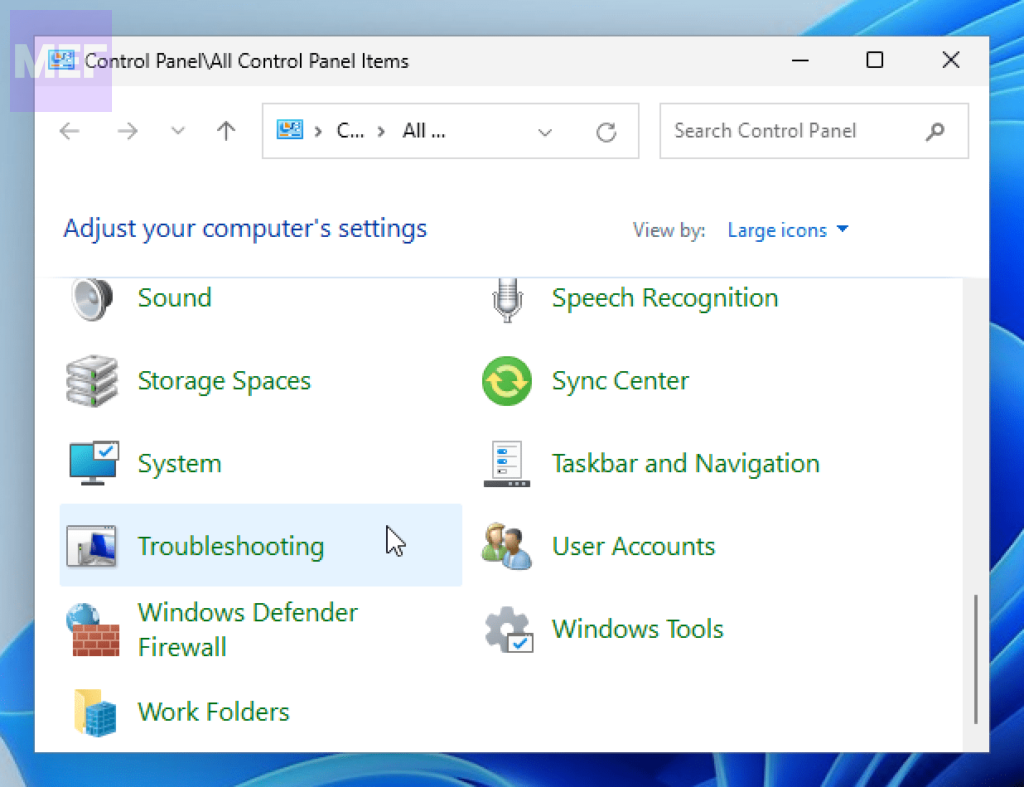Open the Speech Recognition microphone icon
Screen dimensions: 1024x787
pyautogui.click(x=508, y=298)
